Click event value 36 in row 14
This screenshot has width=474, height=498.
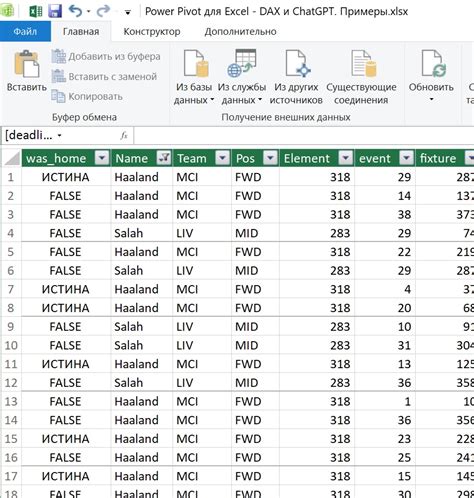(x=384, y=420)
